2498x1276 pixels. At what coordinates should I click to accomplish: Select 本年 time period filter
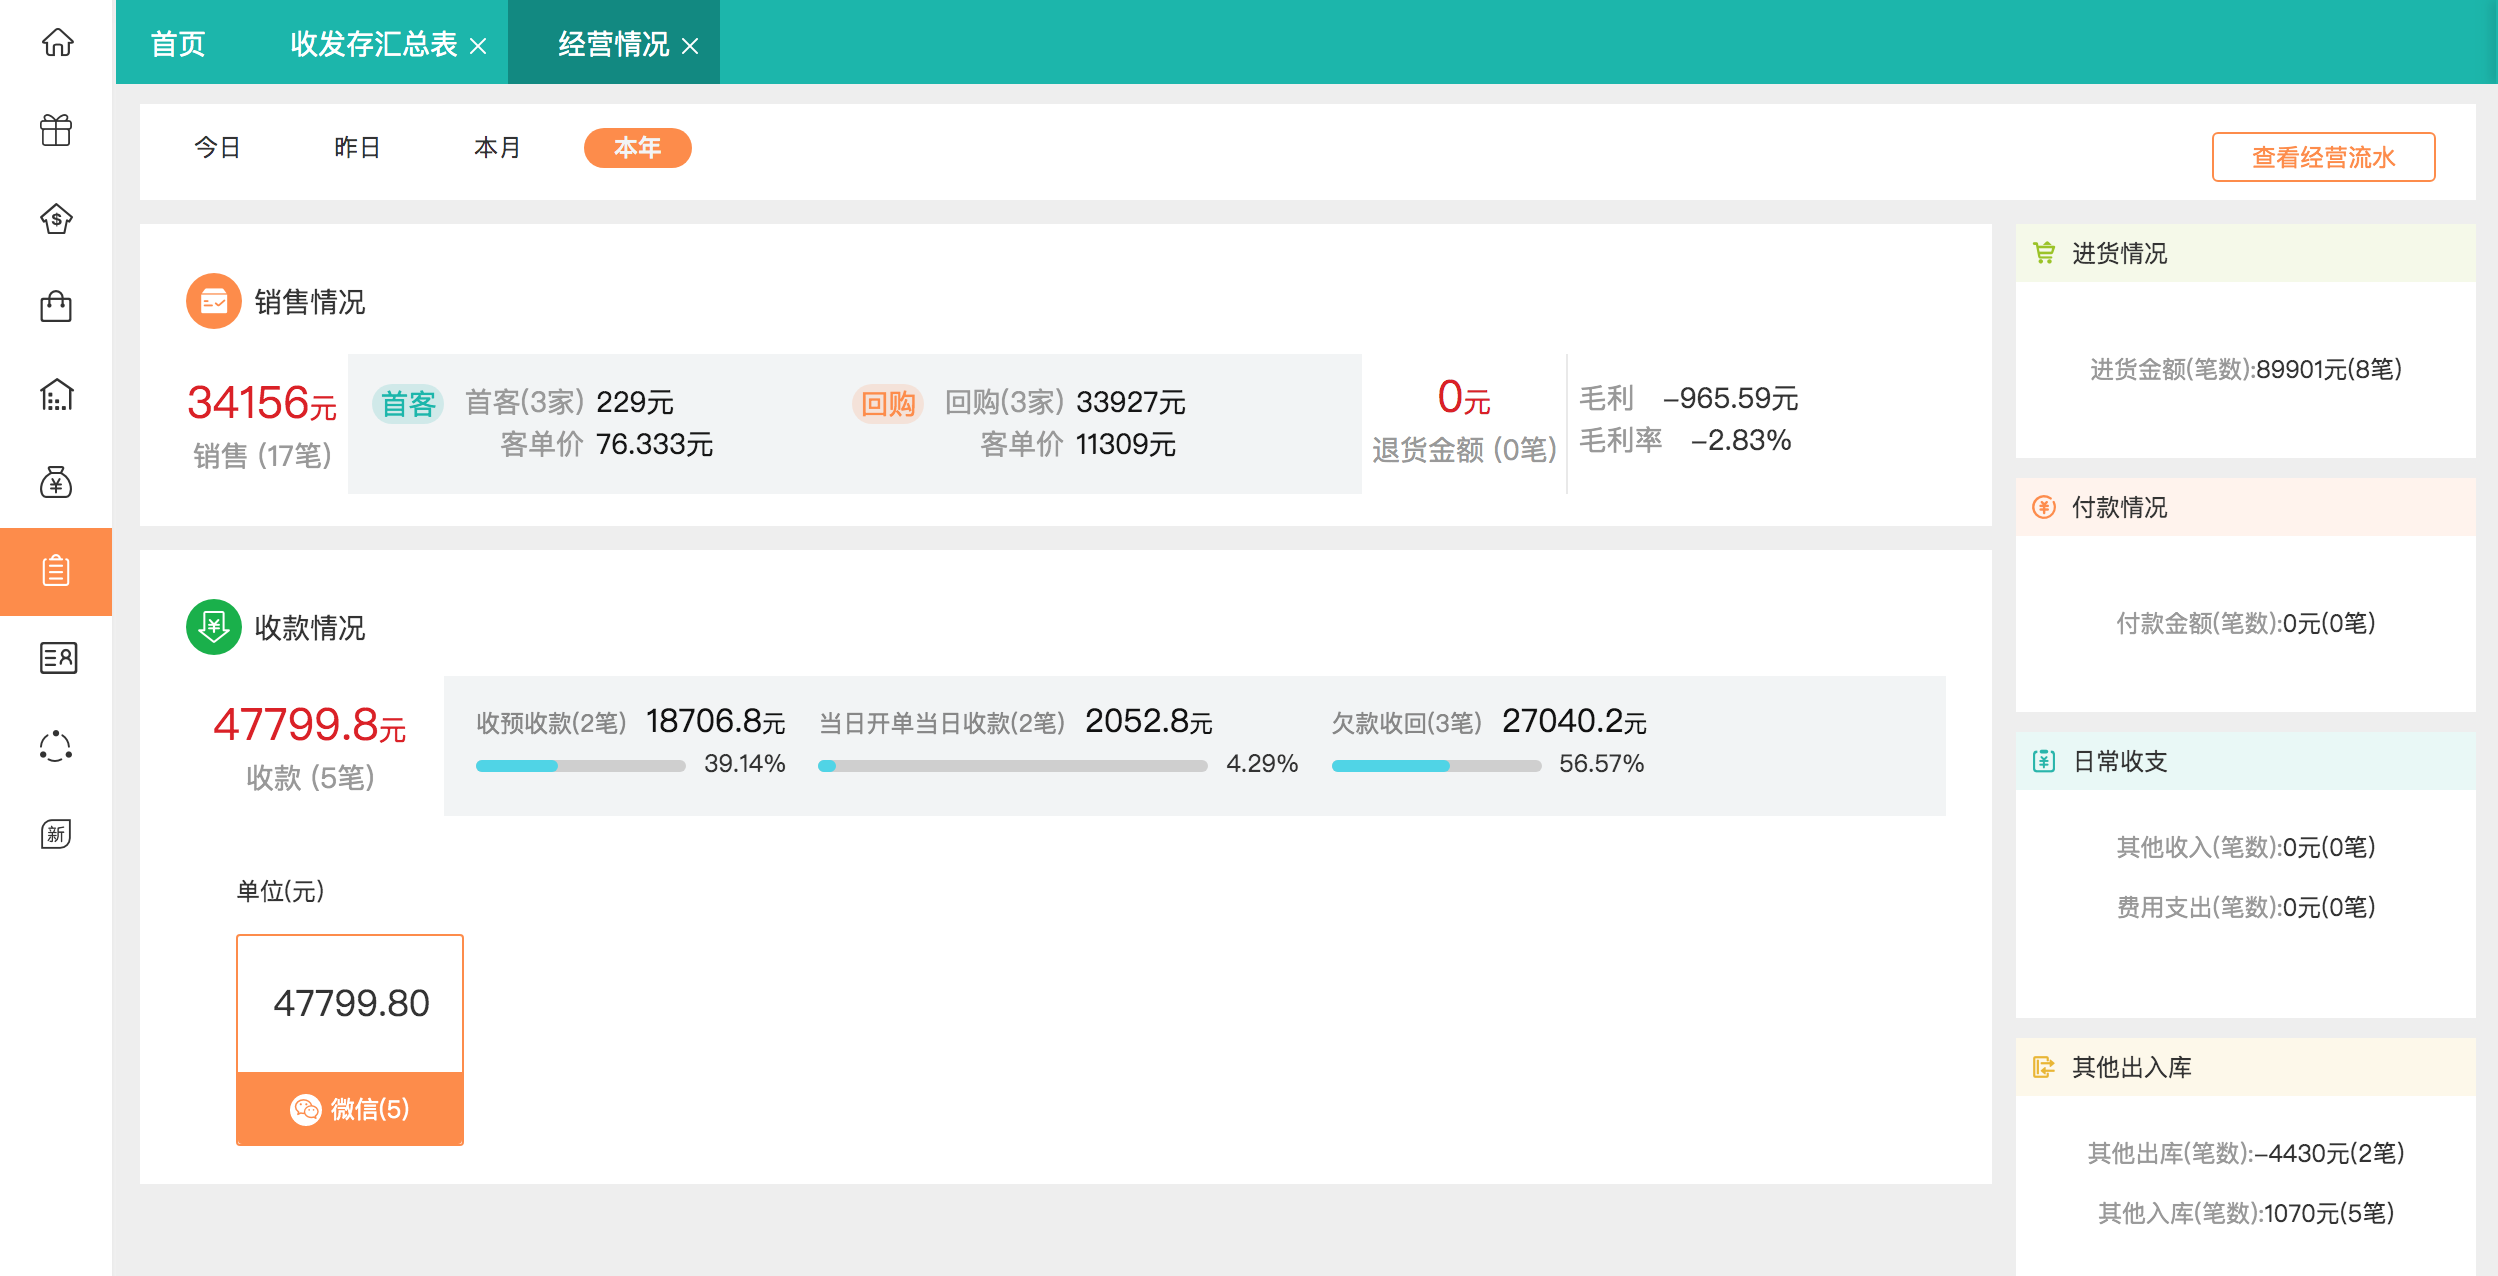click(636, 150)
